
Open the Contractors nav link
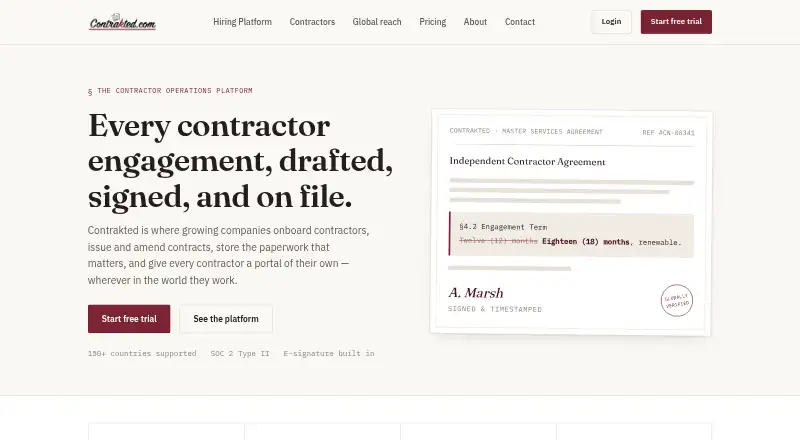(x=312, y=22)
